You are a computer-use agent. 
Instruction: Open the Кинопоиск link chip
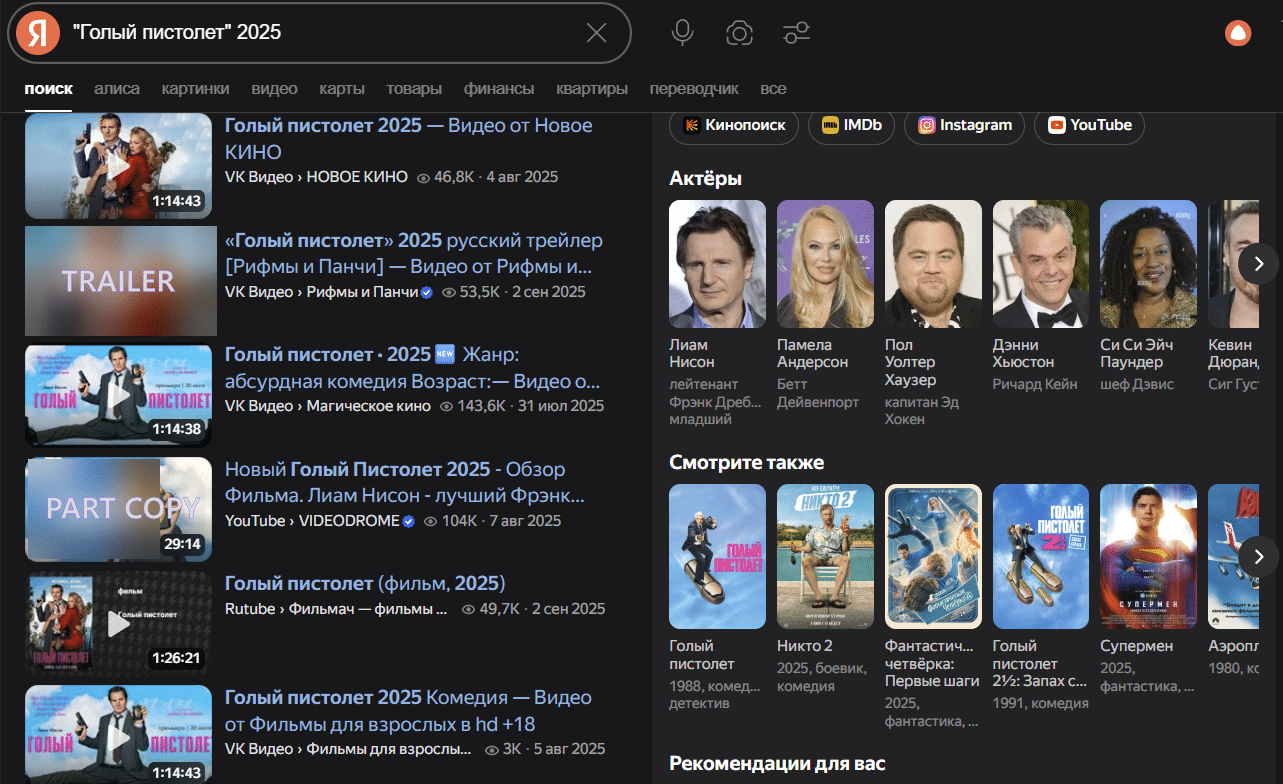pos(734,126)
